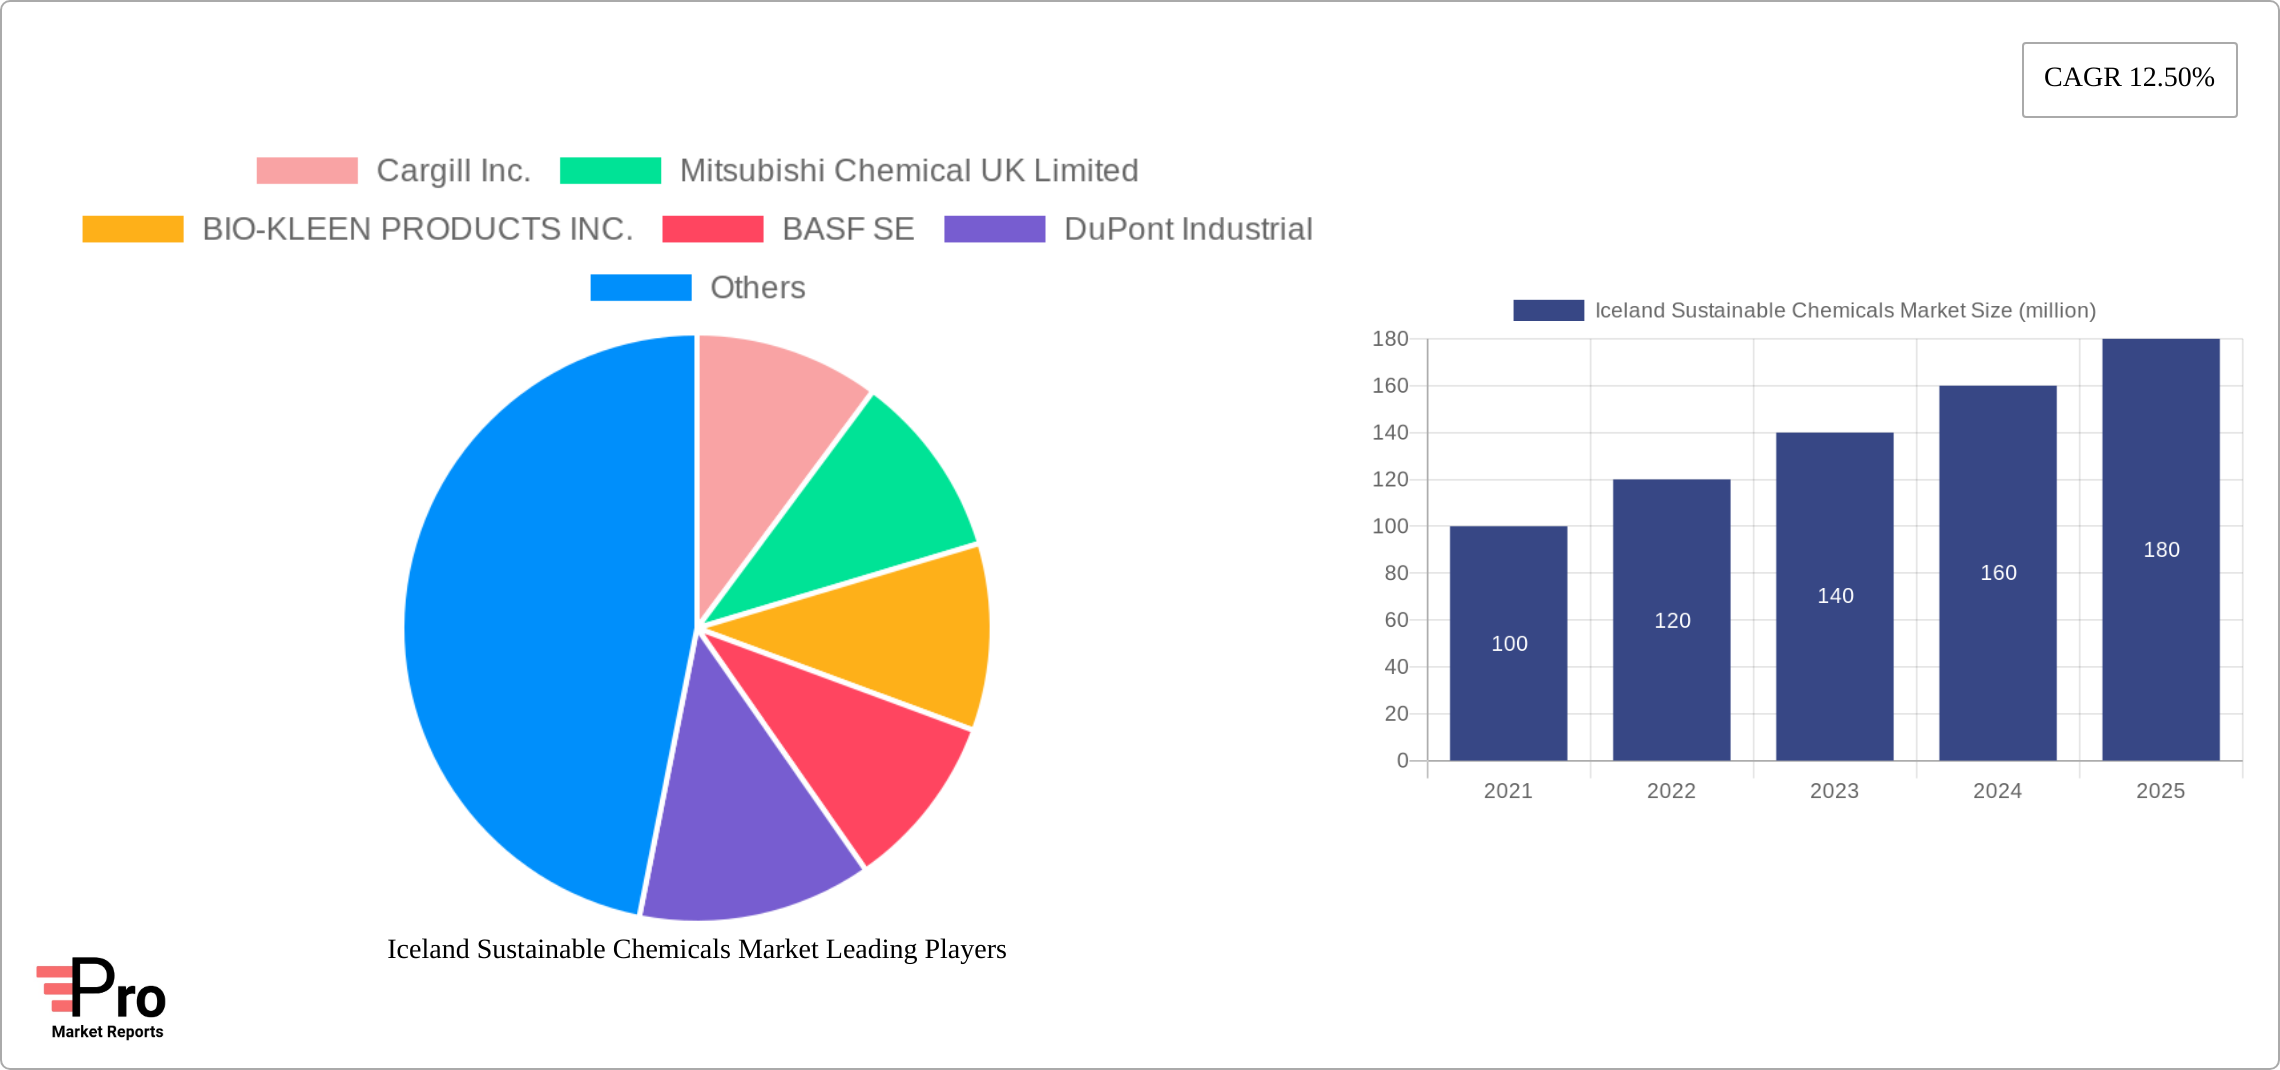
Task: Click the orange BIO-KLEEN legend swatch
Action: tap(131, 229)
